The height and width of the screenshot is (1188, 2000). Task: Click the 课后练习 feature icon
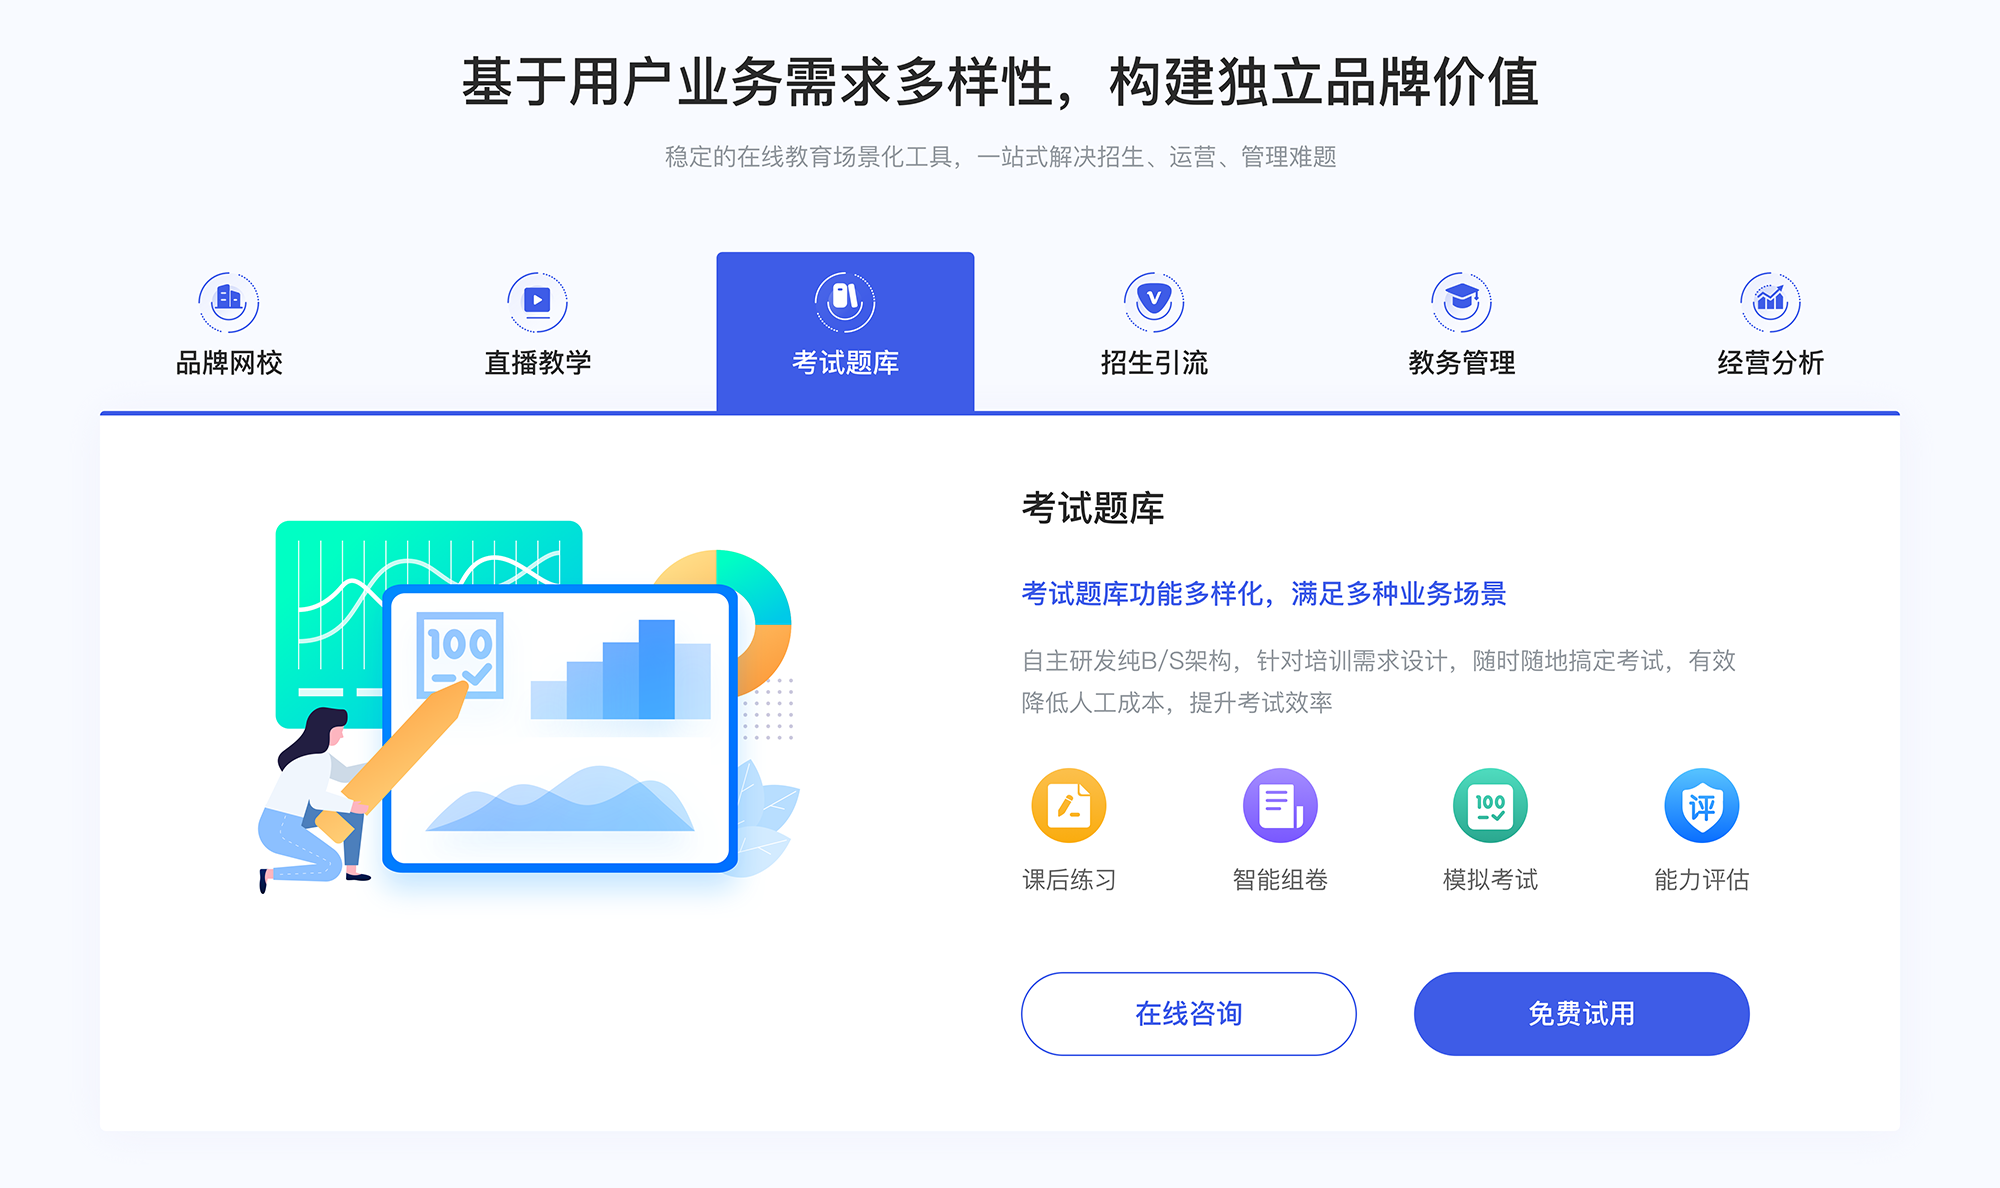pyautogui.click(x=1078, y=809)
